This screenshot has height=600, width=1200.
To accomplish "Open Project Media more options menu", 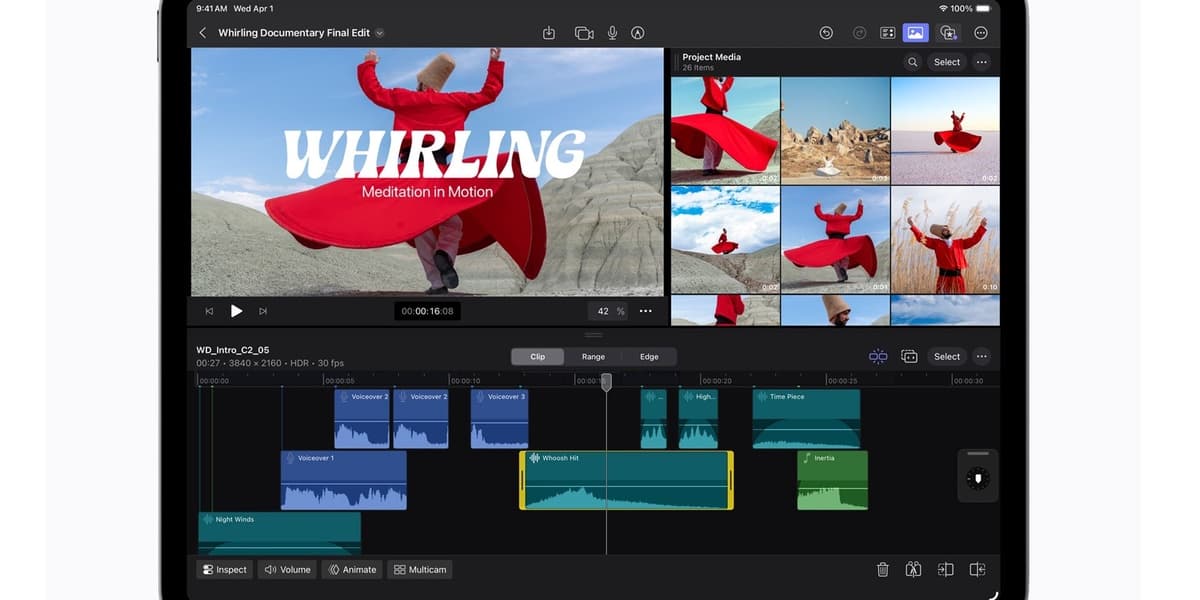I will (981, 62).
